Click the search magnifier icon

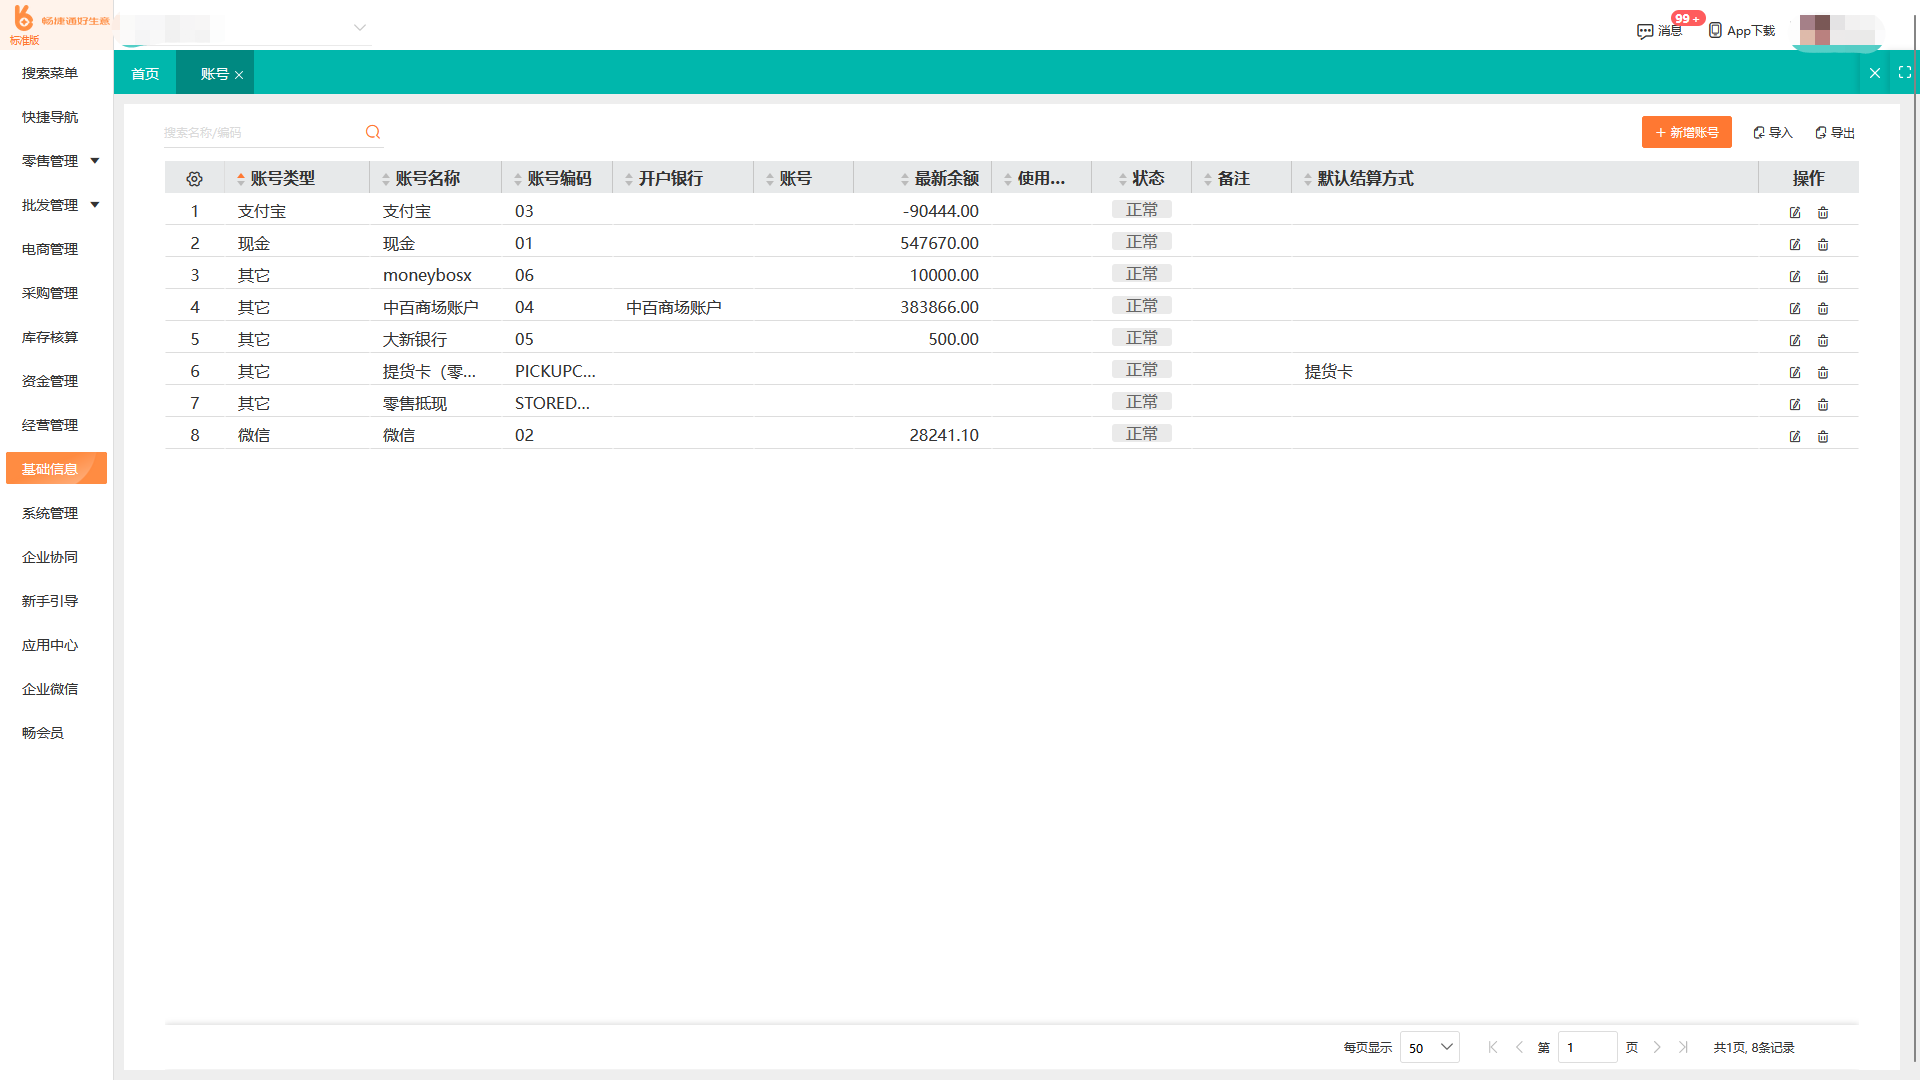click(x=373, y=132)
